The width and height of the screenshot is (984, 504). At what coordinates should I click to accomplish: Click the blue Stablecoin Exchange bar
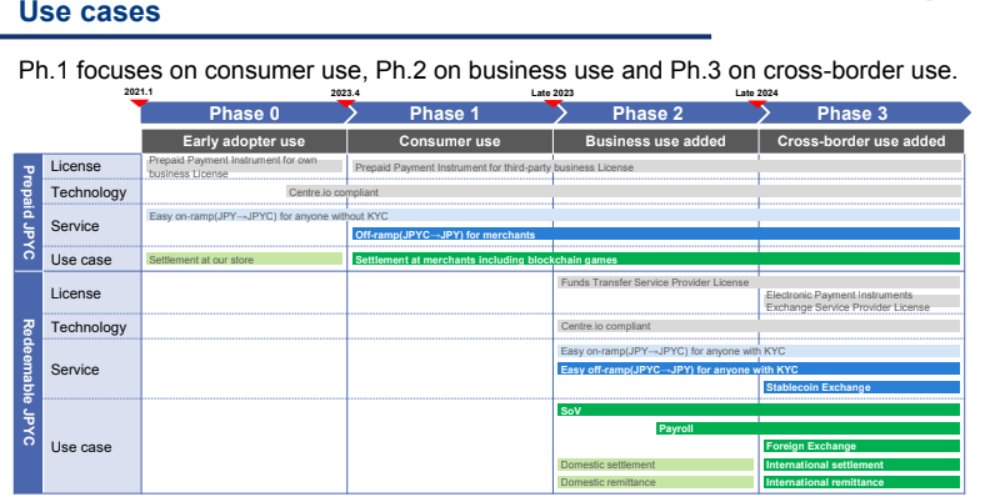click(x=860, y=387)
